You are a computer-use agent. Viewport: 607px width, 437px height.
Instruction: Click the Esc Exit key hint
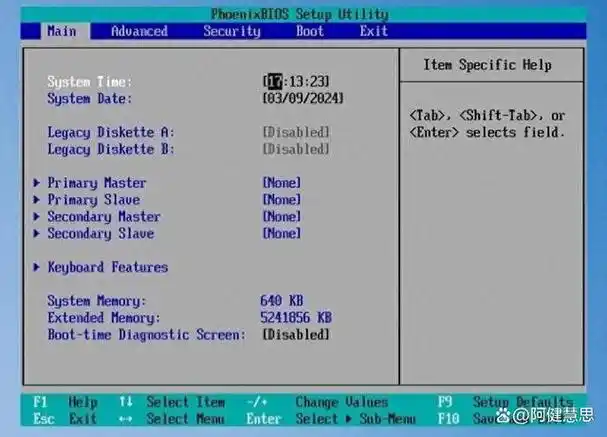[x=66, y=419]
